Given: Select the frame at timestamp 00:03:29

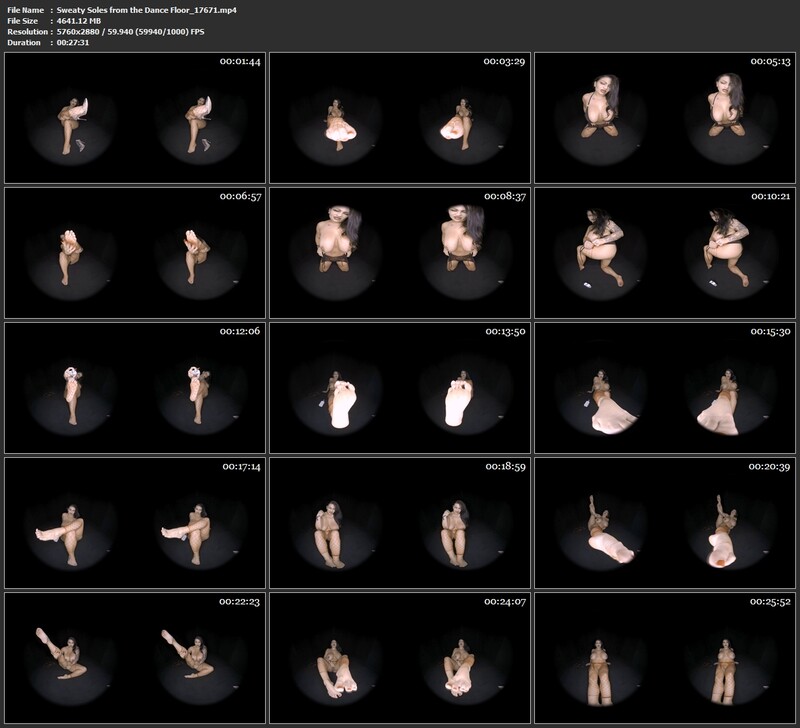Looking at the screenshot, I should point(399,118).
